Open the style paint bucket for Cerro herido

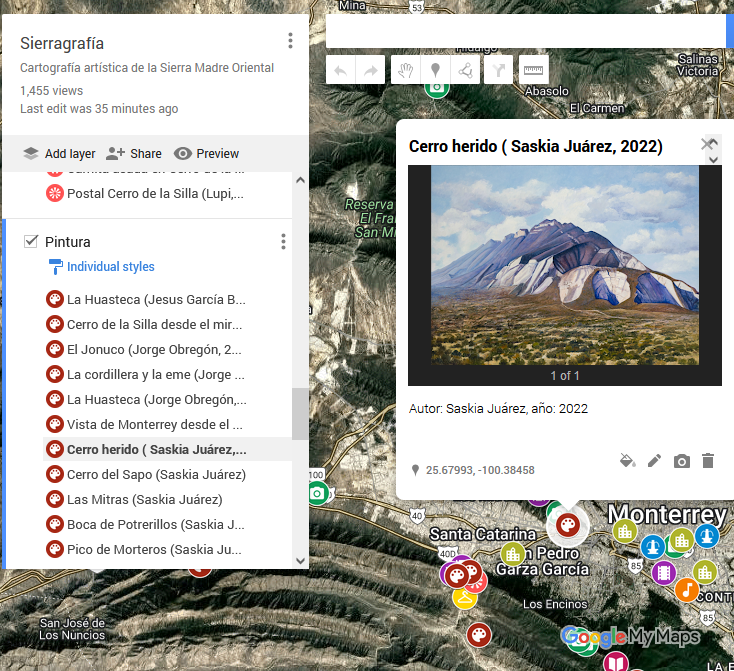coord(627,461)
